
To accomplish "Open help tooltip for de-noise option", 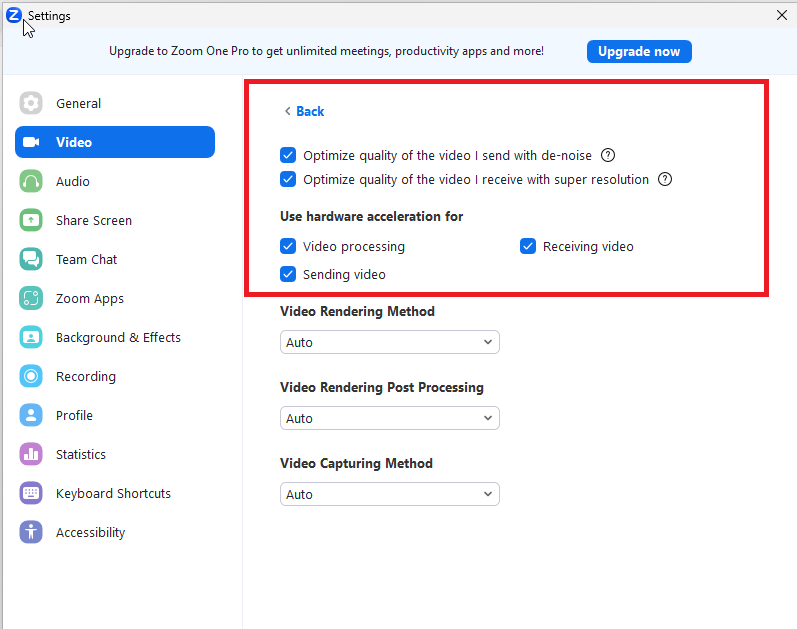I will click(608, 155).
